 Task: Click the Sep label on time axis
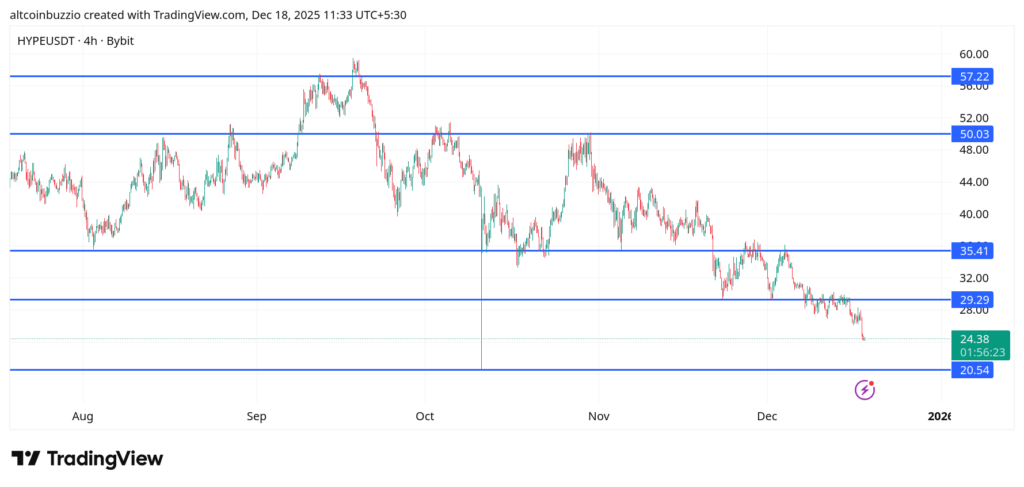pyautogui.click(x=256, y=415)
